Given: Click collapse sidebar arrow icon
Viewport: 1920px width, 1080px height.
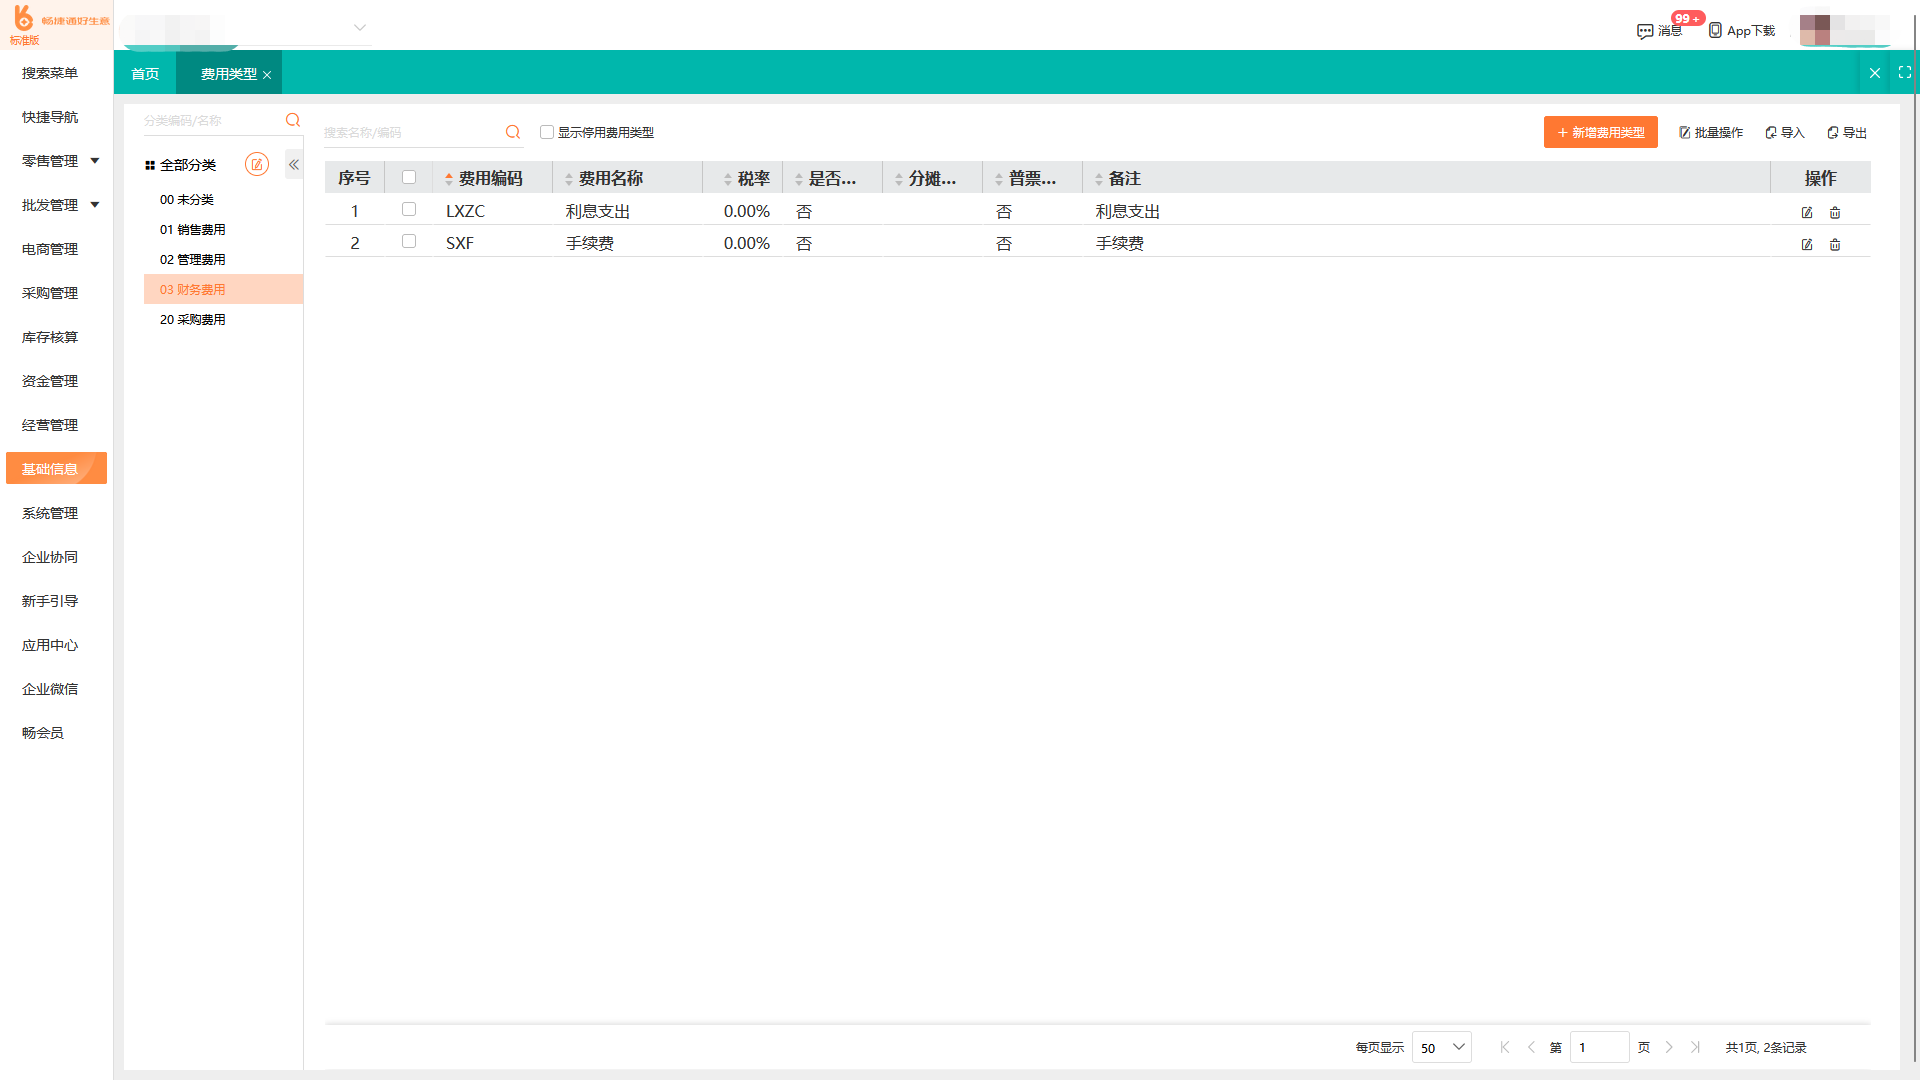Looking at the screenshot, I should point(294,164).
